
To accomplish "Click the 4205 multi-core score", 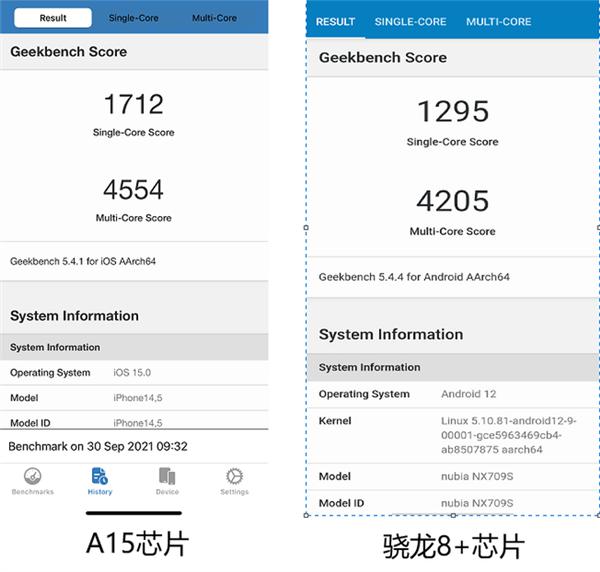I will click(452, 202).
